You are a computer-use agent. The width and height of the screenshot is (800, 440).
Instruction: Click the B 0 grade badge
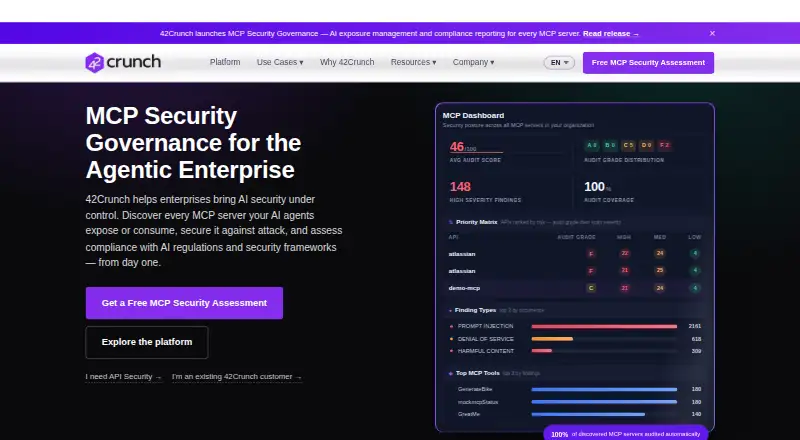click(610, 145)
